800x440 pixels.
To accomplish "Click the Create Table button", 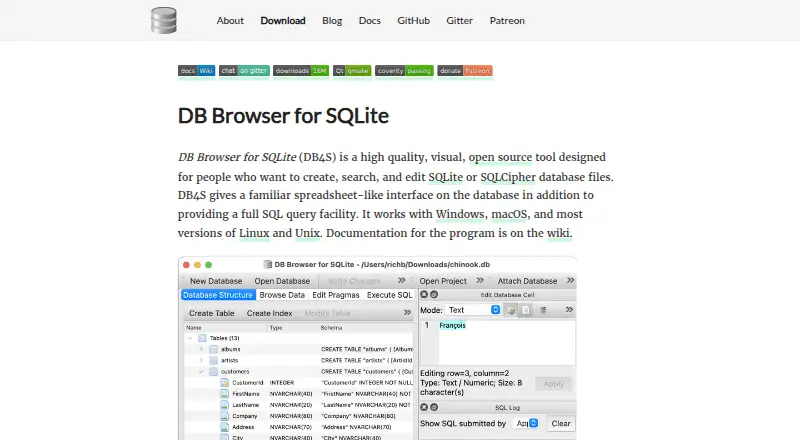I will (212, 313).
